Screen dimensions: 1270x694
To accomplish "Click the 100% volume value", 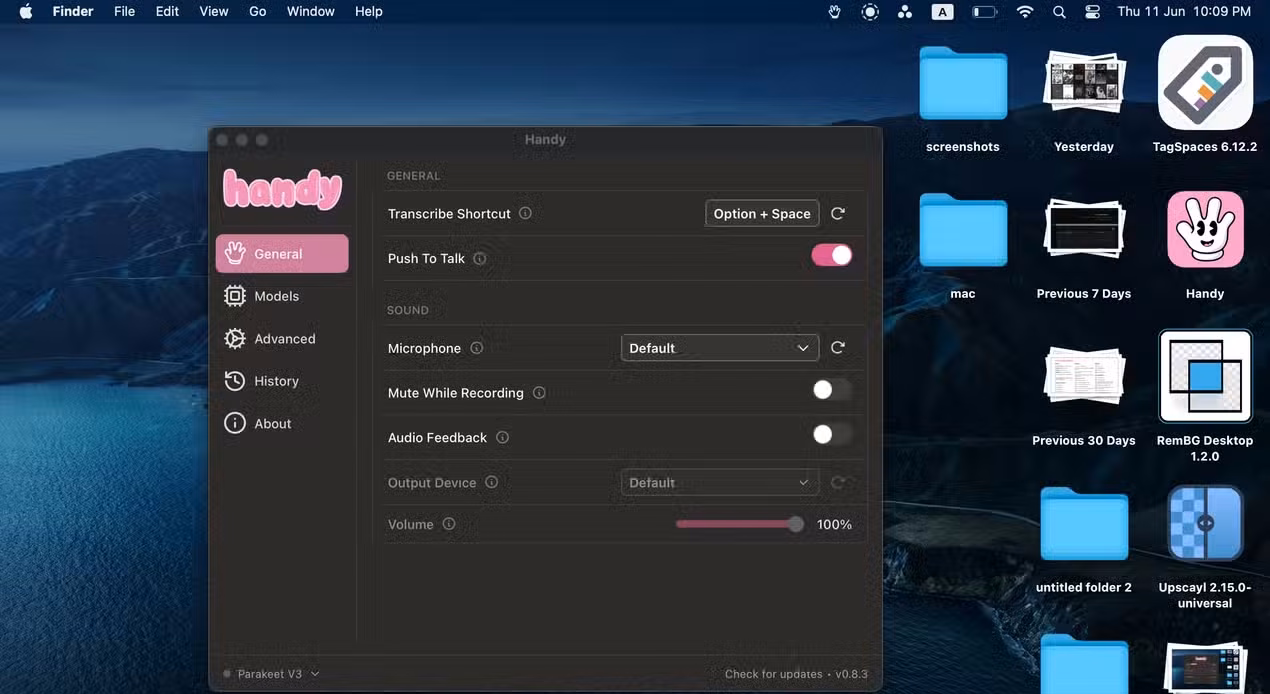I will pos(834,524).
